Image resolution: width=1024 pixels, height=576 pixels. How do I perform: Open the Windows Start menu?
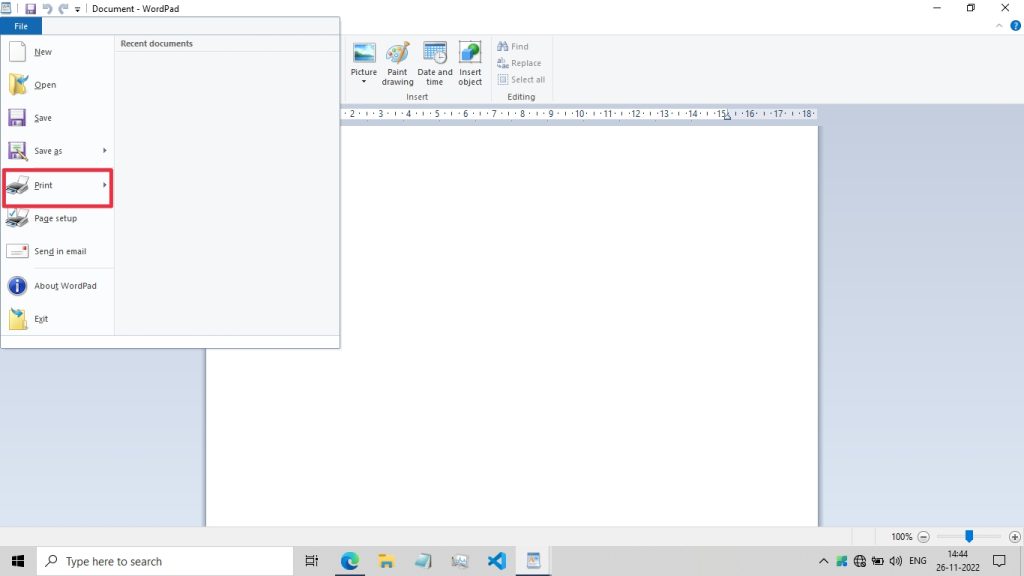[18, 561]
